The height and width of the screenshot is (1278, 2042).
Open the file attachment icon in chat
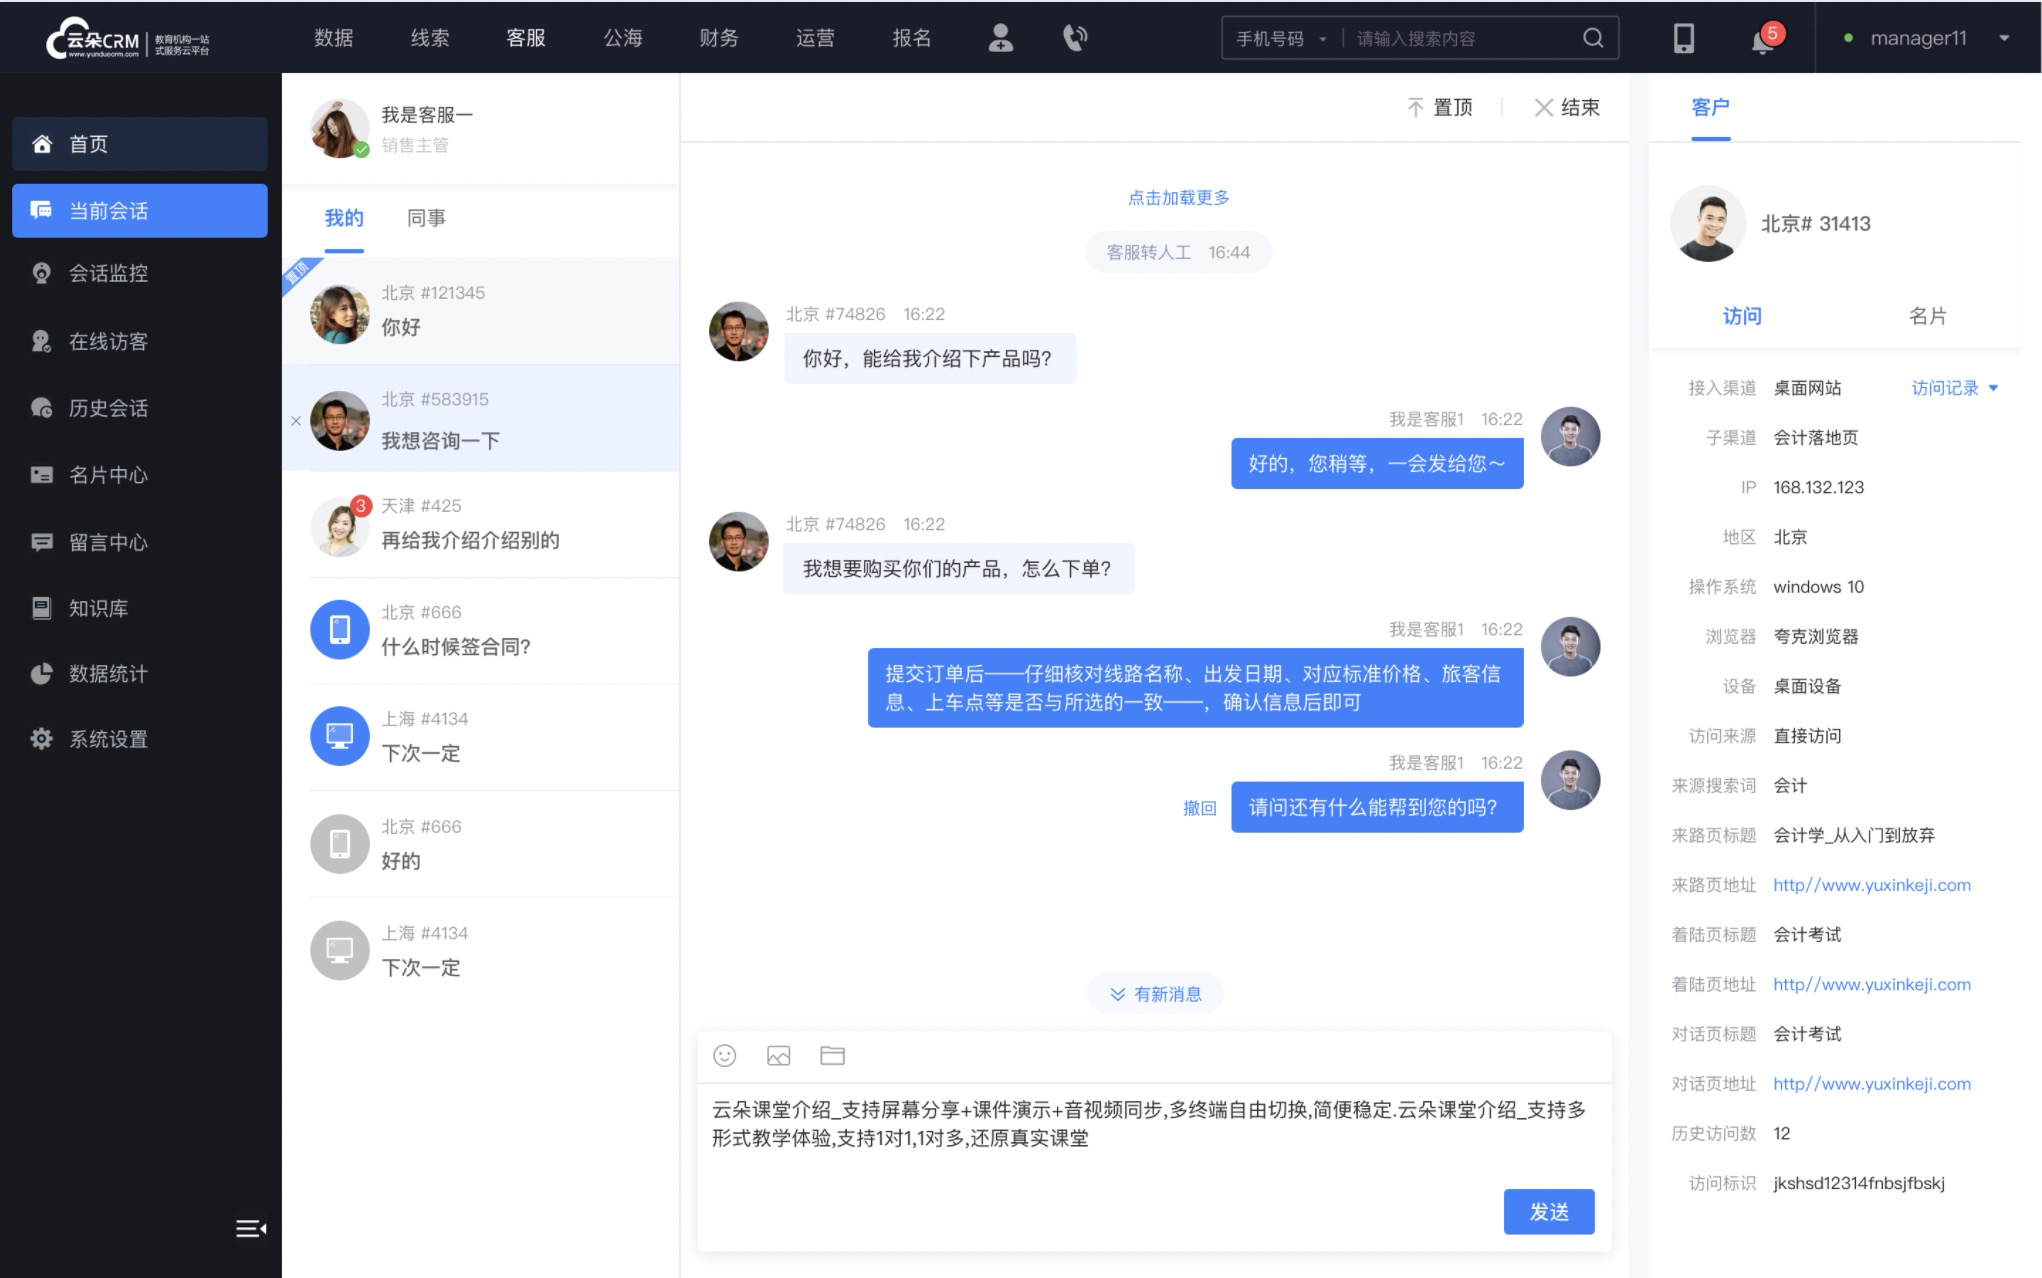point(832,1056)
